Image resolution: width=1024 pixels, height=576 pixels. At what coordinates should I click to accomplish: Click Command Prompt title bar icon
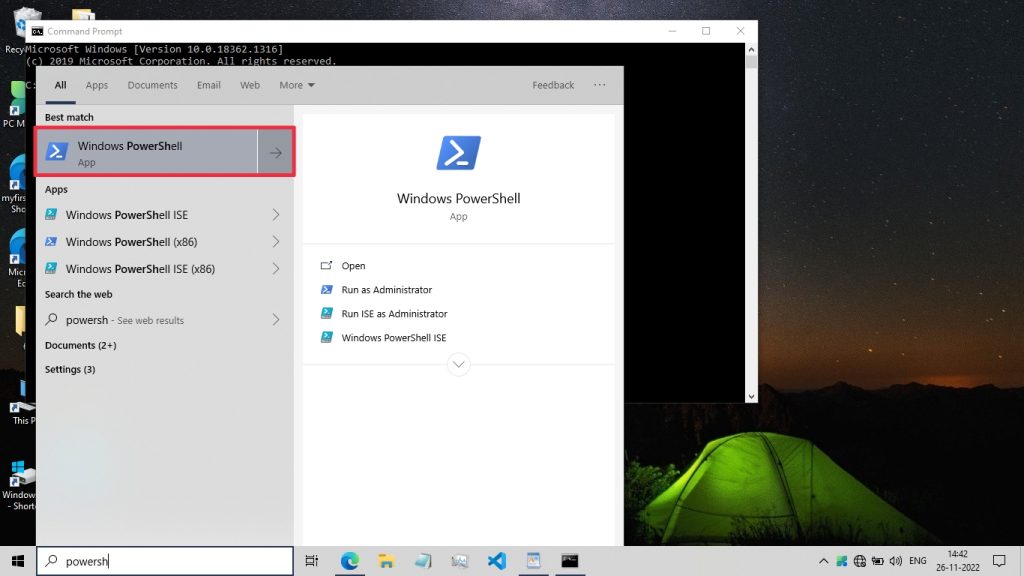click(x=37, y=31)
